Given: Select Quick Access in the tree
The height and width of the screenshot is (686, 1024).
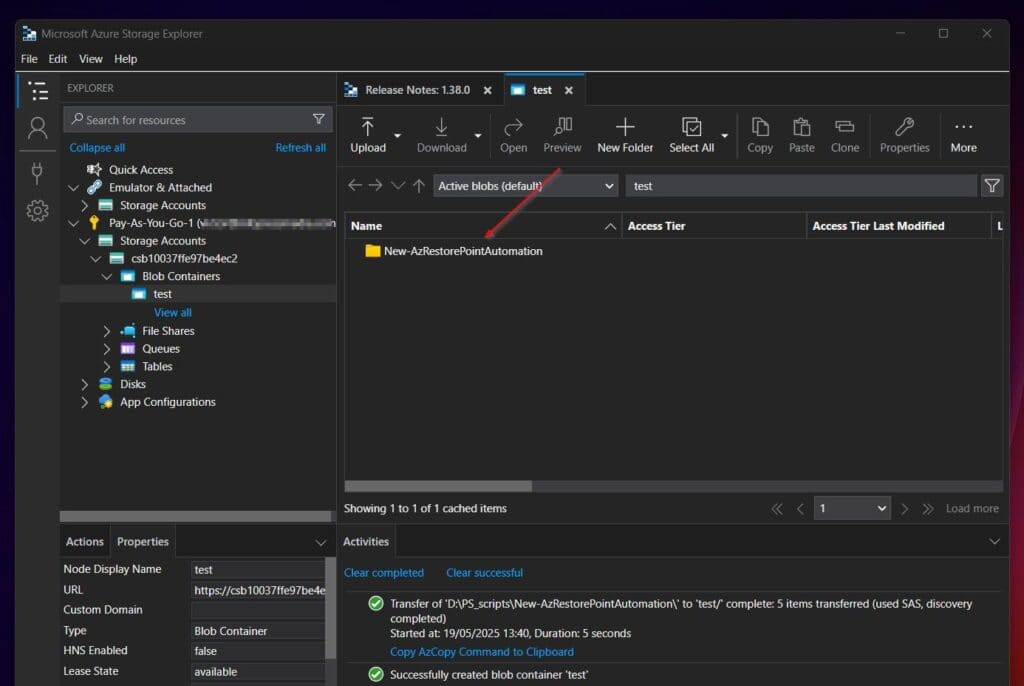Looking at the screenshot, I should click(141, 169).
